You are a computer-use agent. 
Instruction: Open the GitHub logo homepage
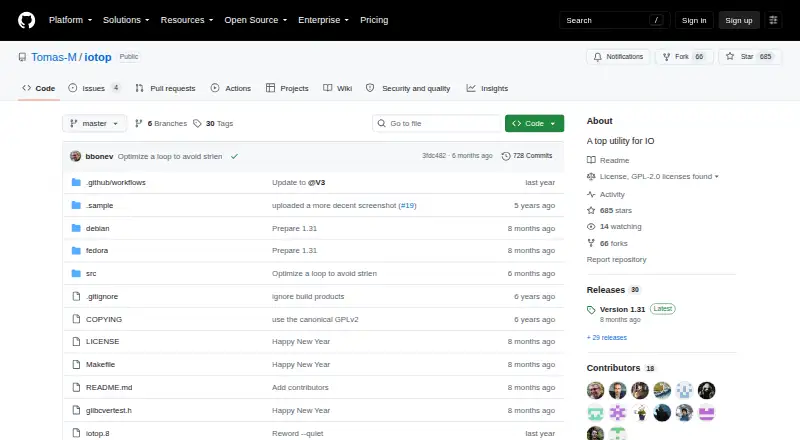[x=27, y=20]
